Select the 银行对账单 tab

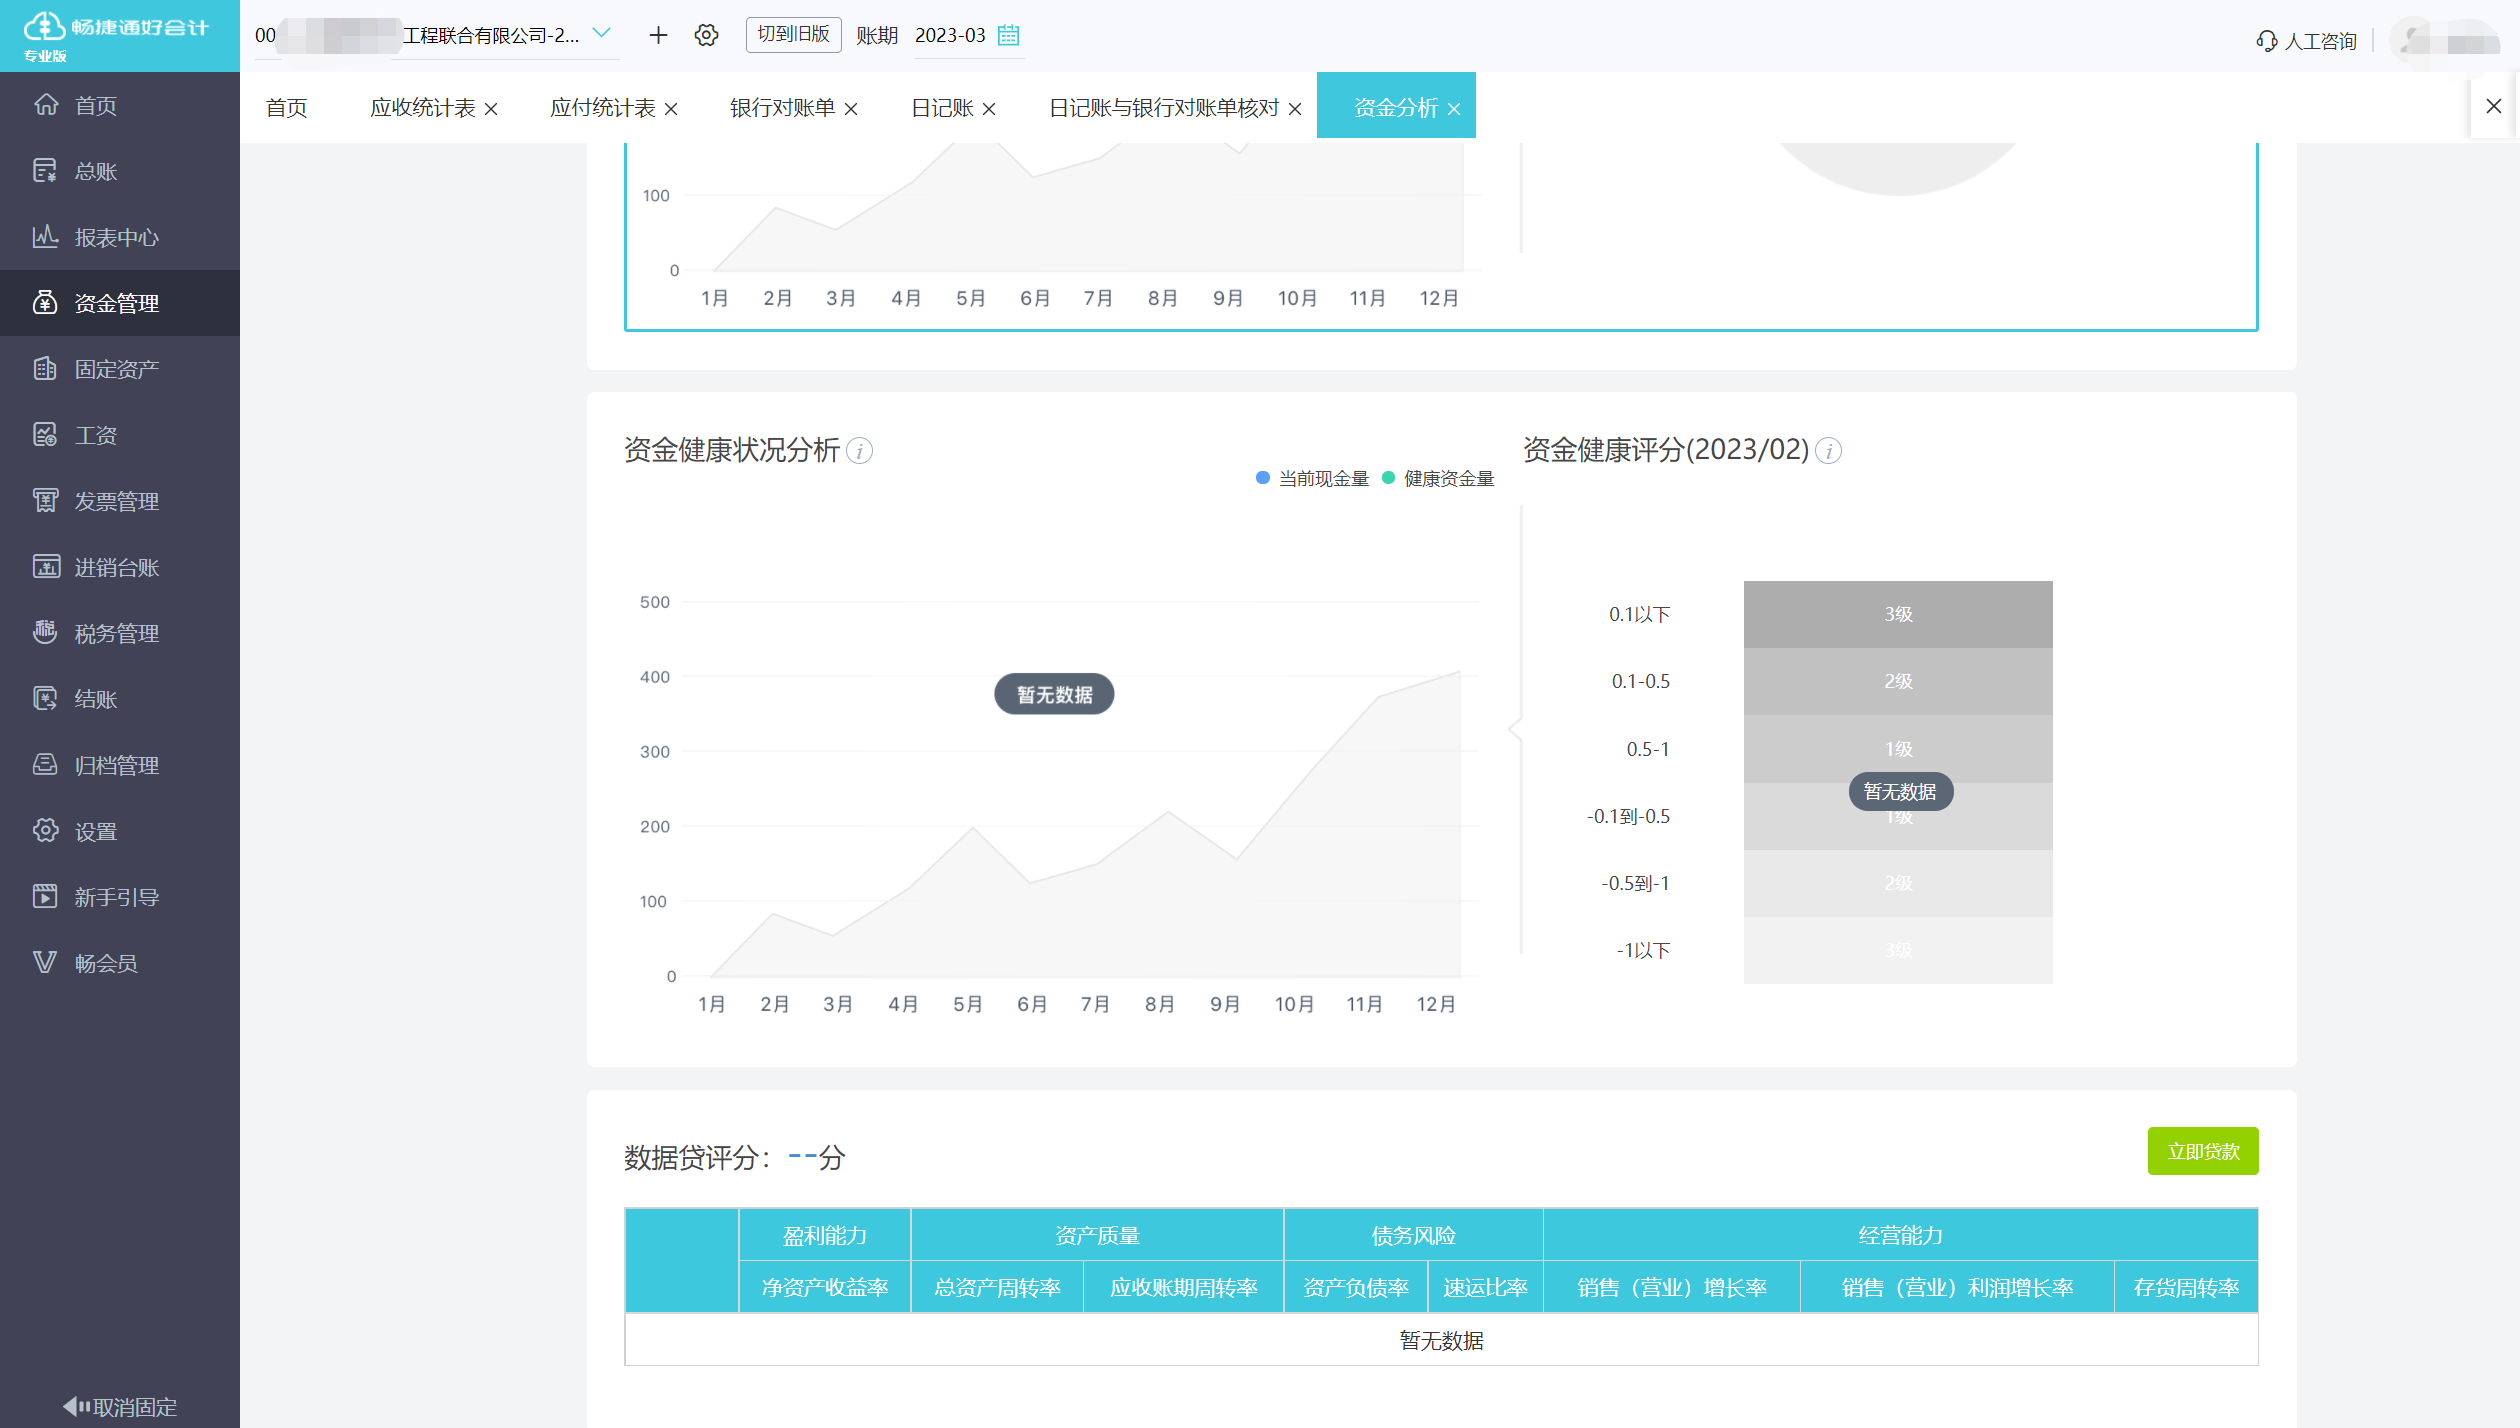(x=782, y=107)
